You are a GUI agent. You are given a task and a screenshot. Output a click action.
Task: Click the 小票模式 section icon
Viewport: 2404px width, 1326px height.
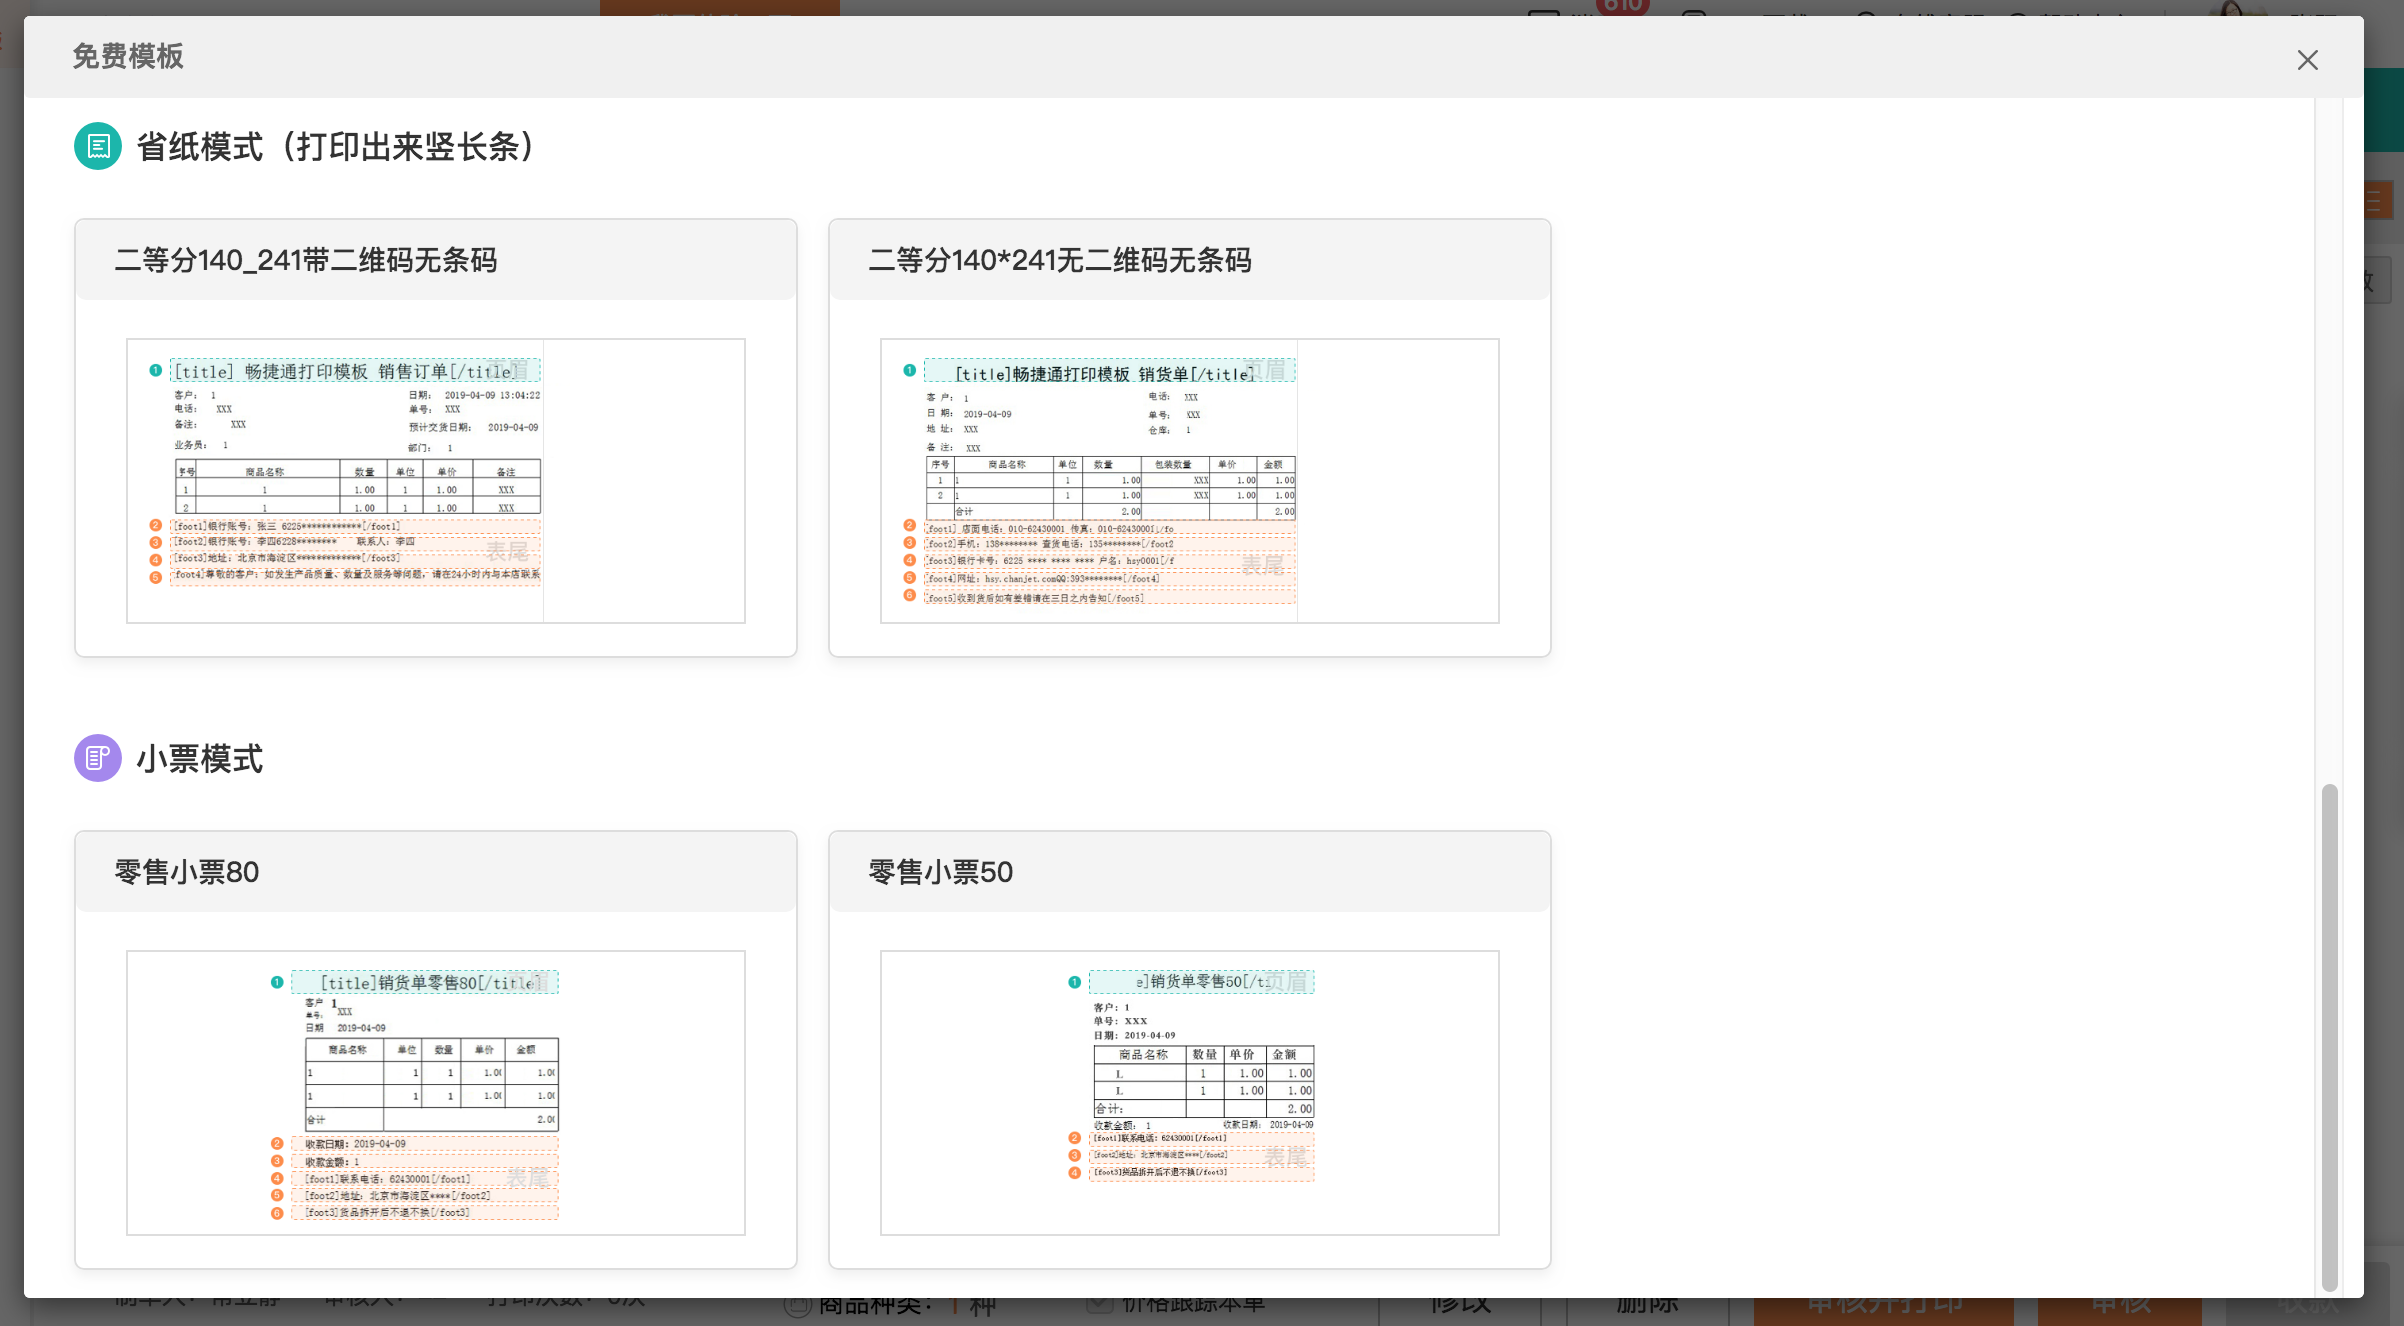(96, 758)
